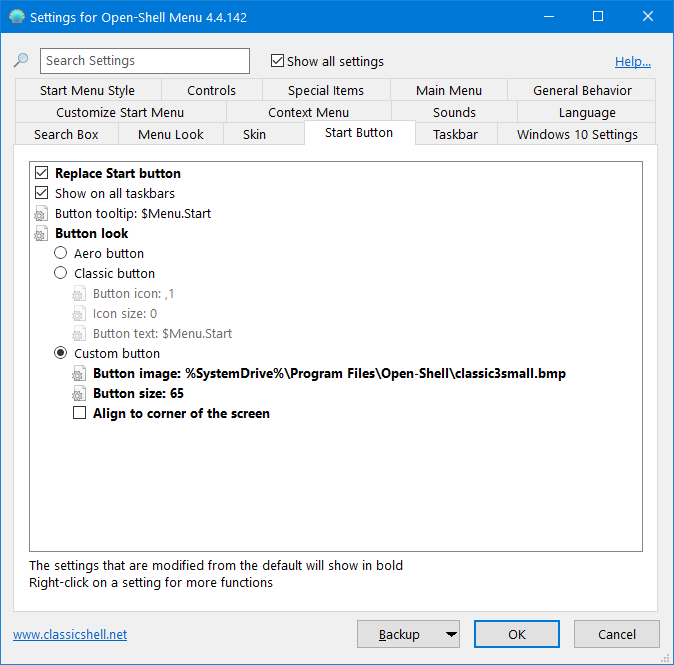This screenshot has width=674, height=665.
Task: Click the Open-Shell title bar icon
Action: point(16,17)
